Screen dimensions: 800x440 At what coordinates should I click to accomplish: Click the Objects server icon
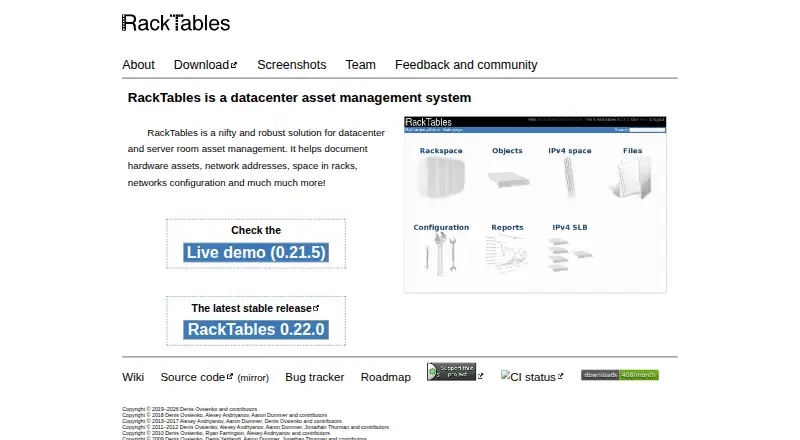coord(508,179)
